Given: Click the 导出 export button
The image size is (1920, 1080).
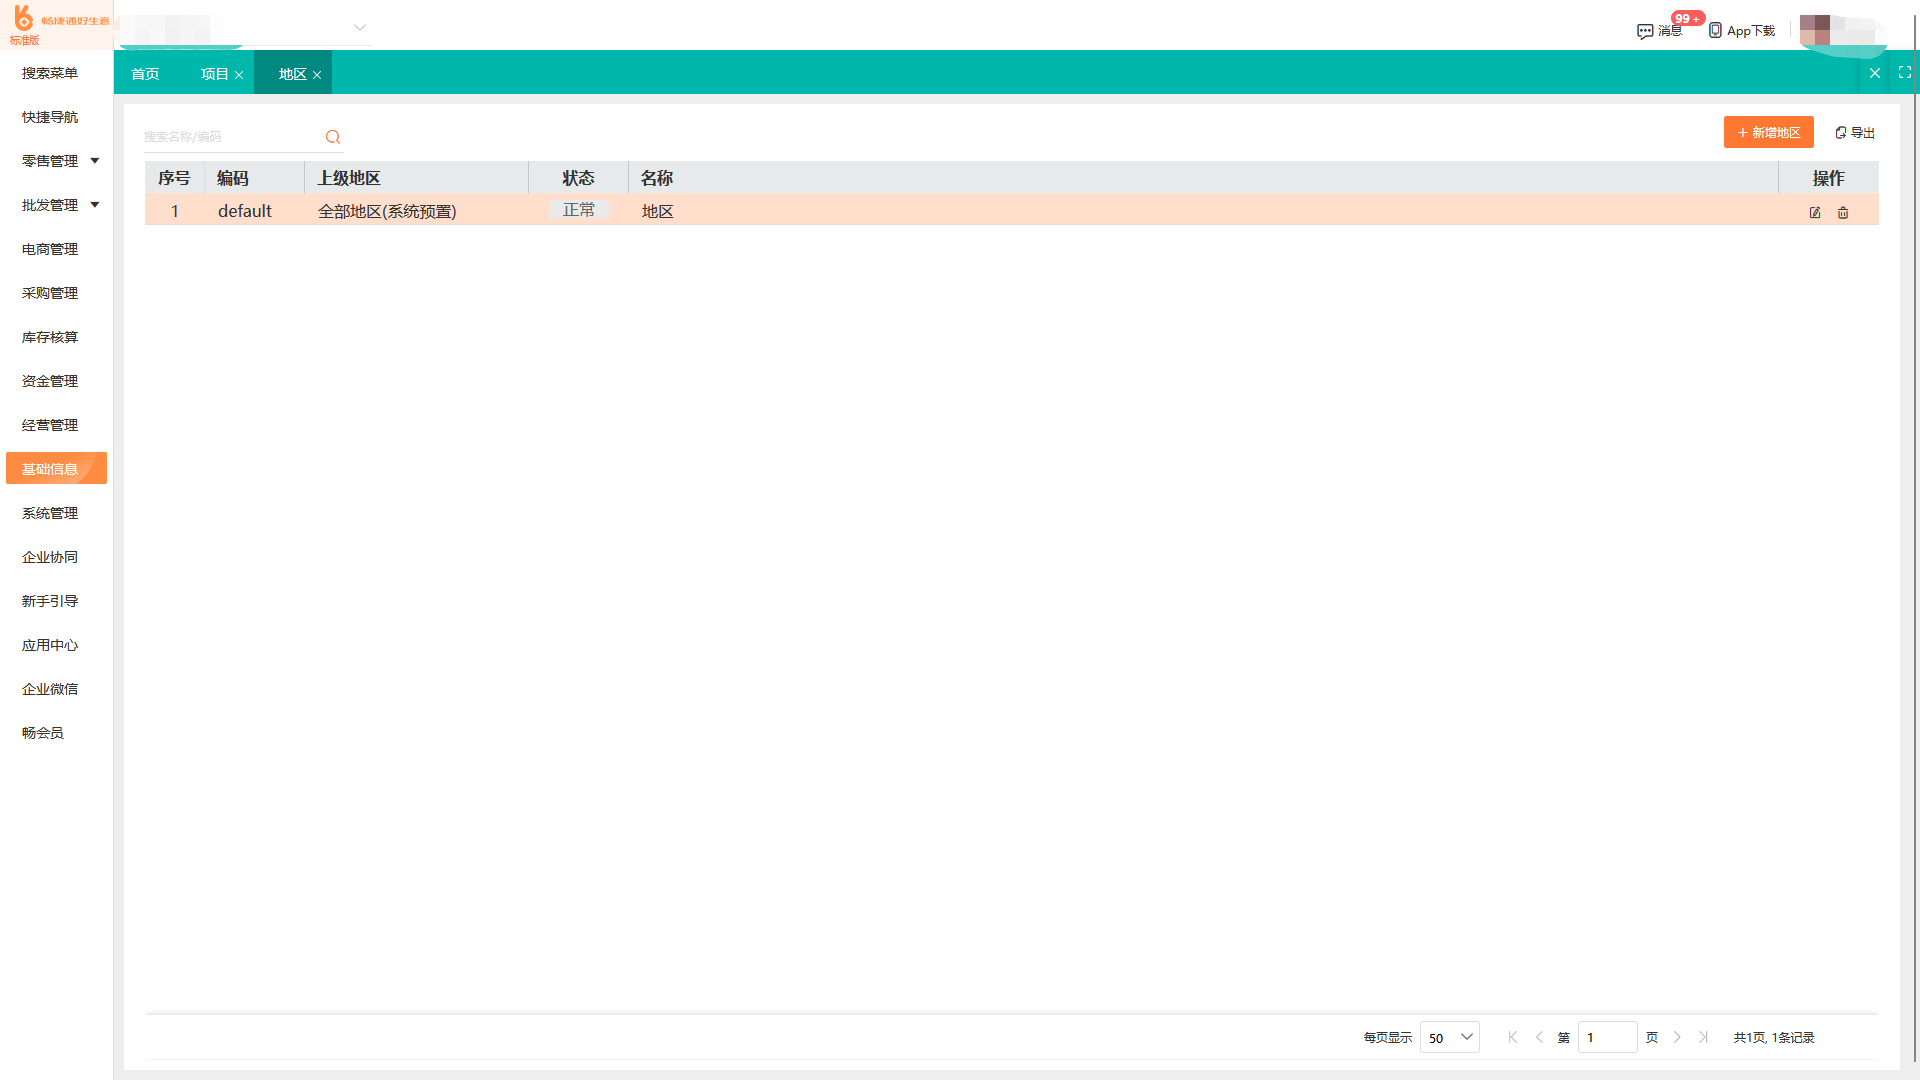Looking at the screenshot, I should click(1855, 132).
